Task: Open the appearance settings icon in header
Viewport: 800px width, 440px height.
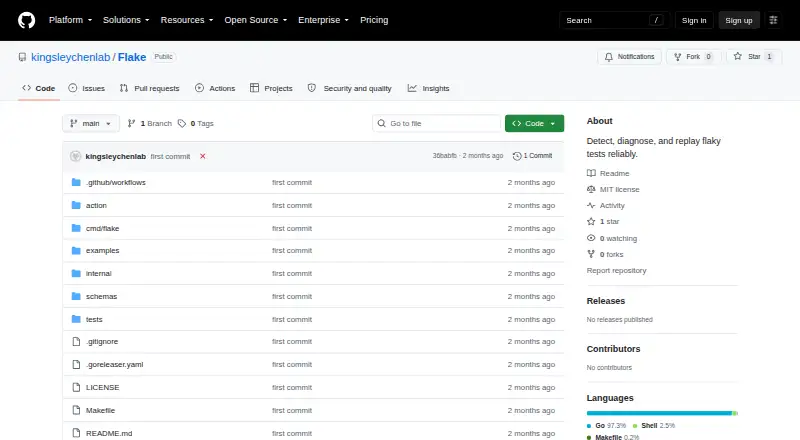Action: (x=773, y=20)
